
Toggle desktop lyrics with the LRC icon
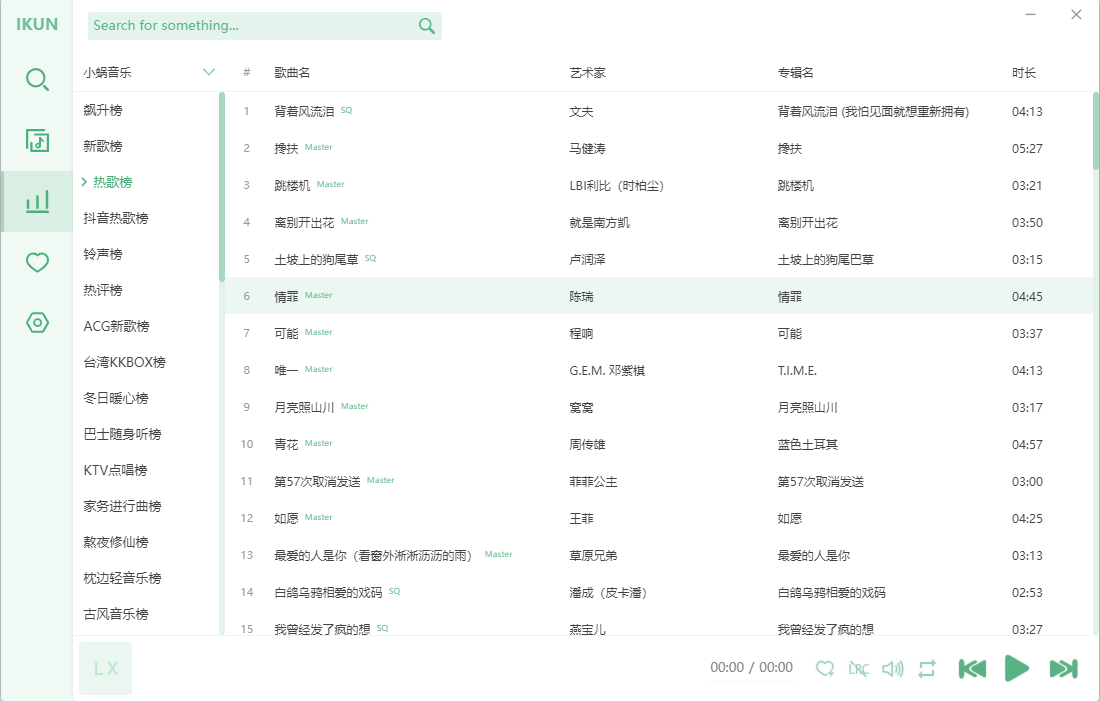tap(858, 669)
